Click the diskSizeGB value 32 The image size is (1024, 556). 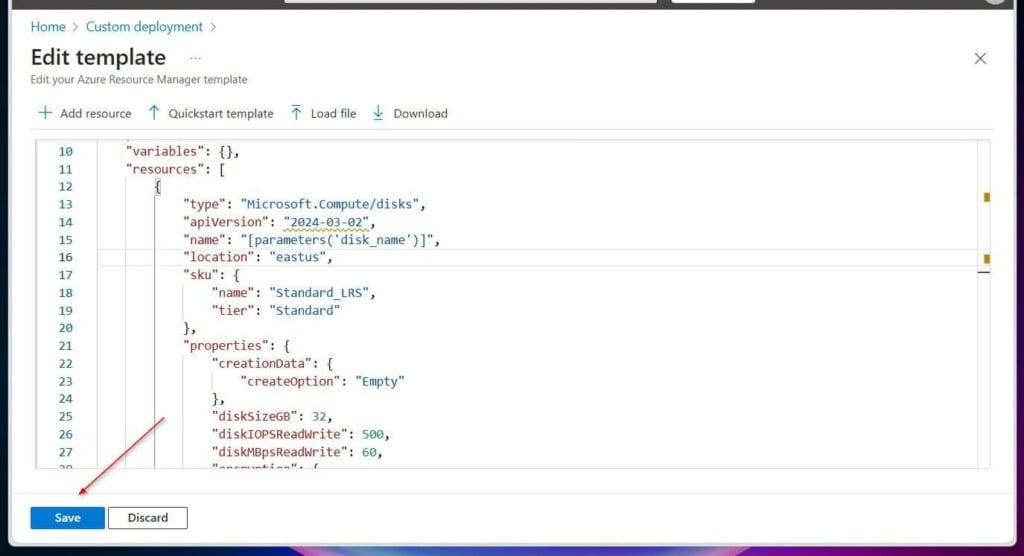319,416
